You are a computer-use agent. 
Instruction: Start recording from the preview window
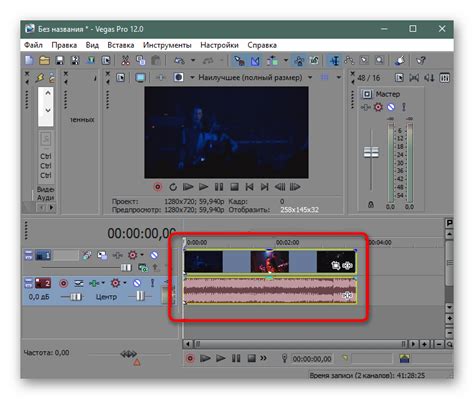(x=158, y=187)
